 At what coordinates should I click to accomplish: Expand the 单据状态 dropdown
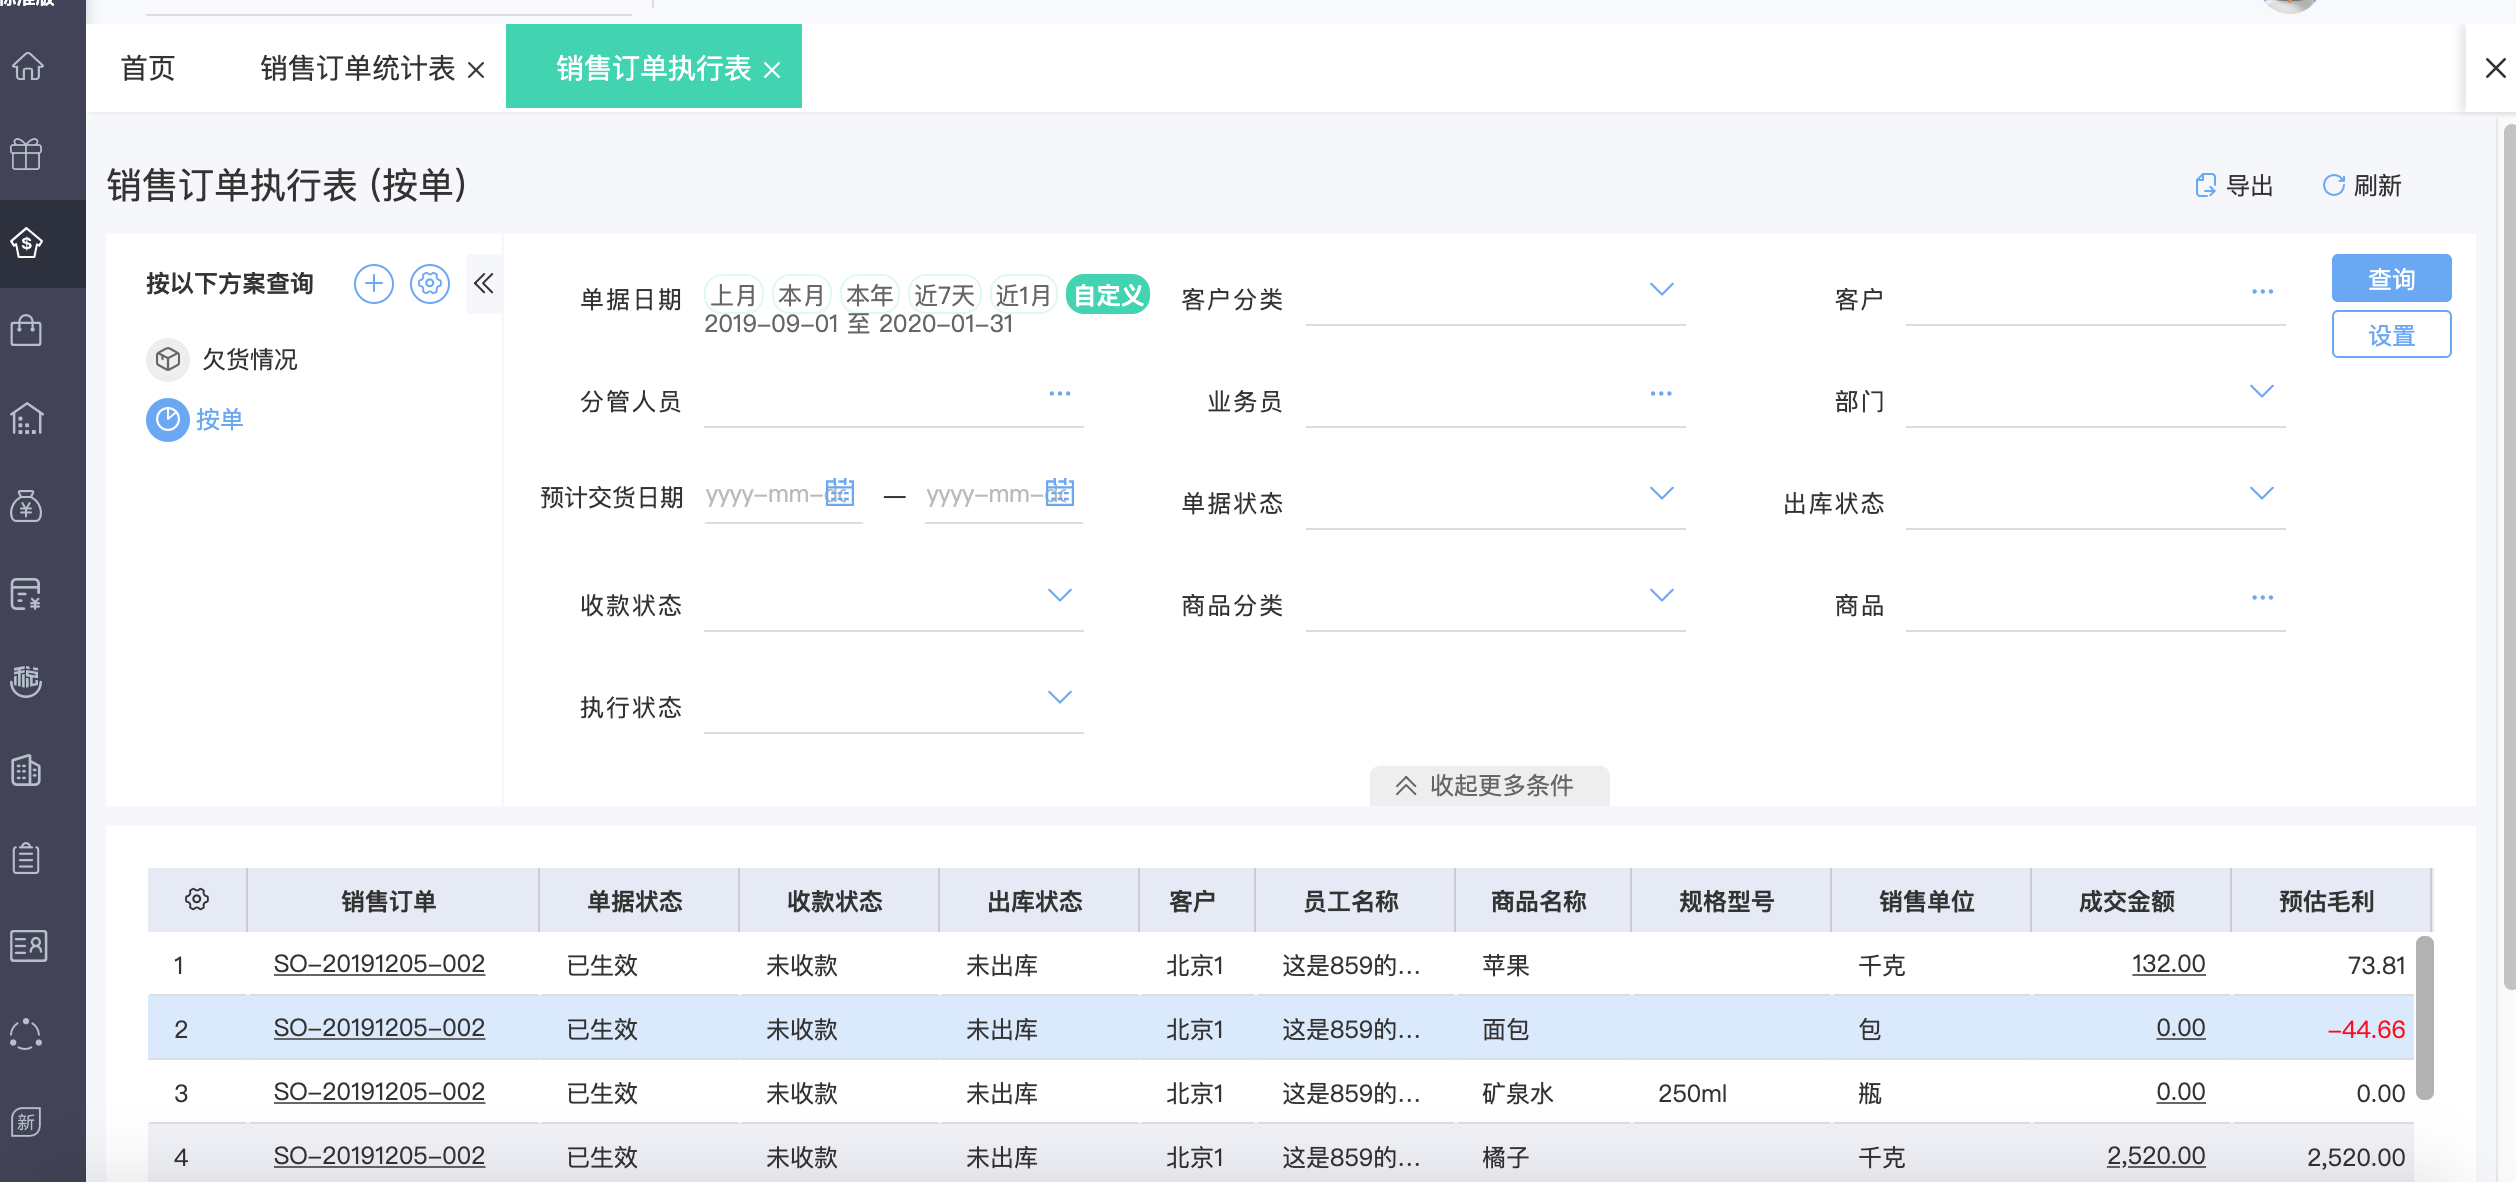point(1659,497)
